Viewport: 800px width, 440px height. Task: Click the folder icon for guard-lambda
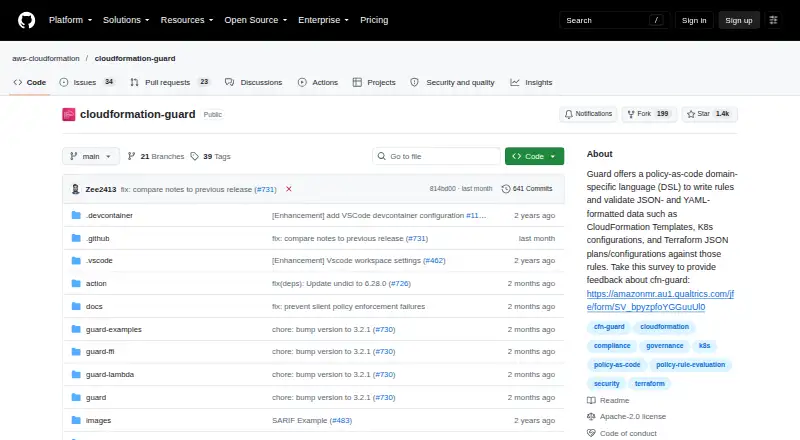(76, 374)
